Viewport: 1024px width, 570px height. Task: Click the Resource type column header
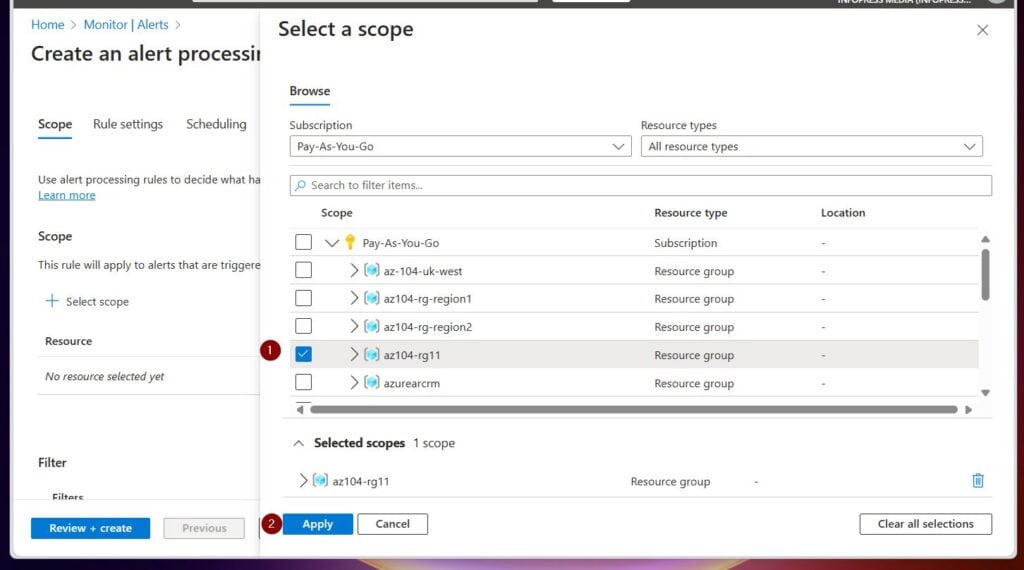690,213
